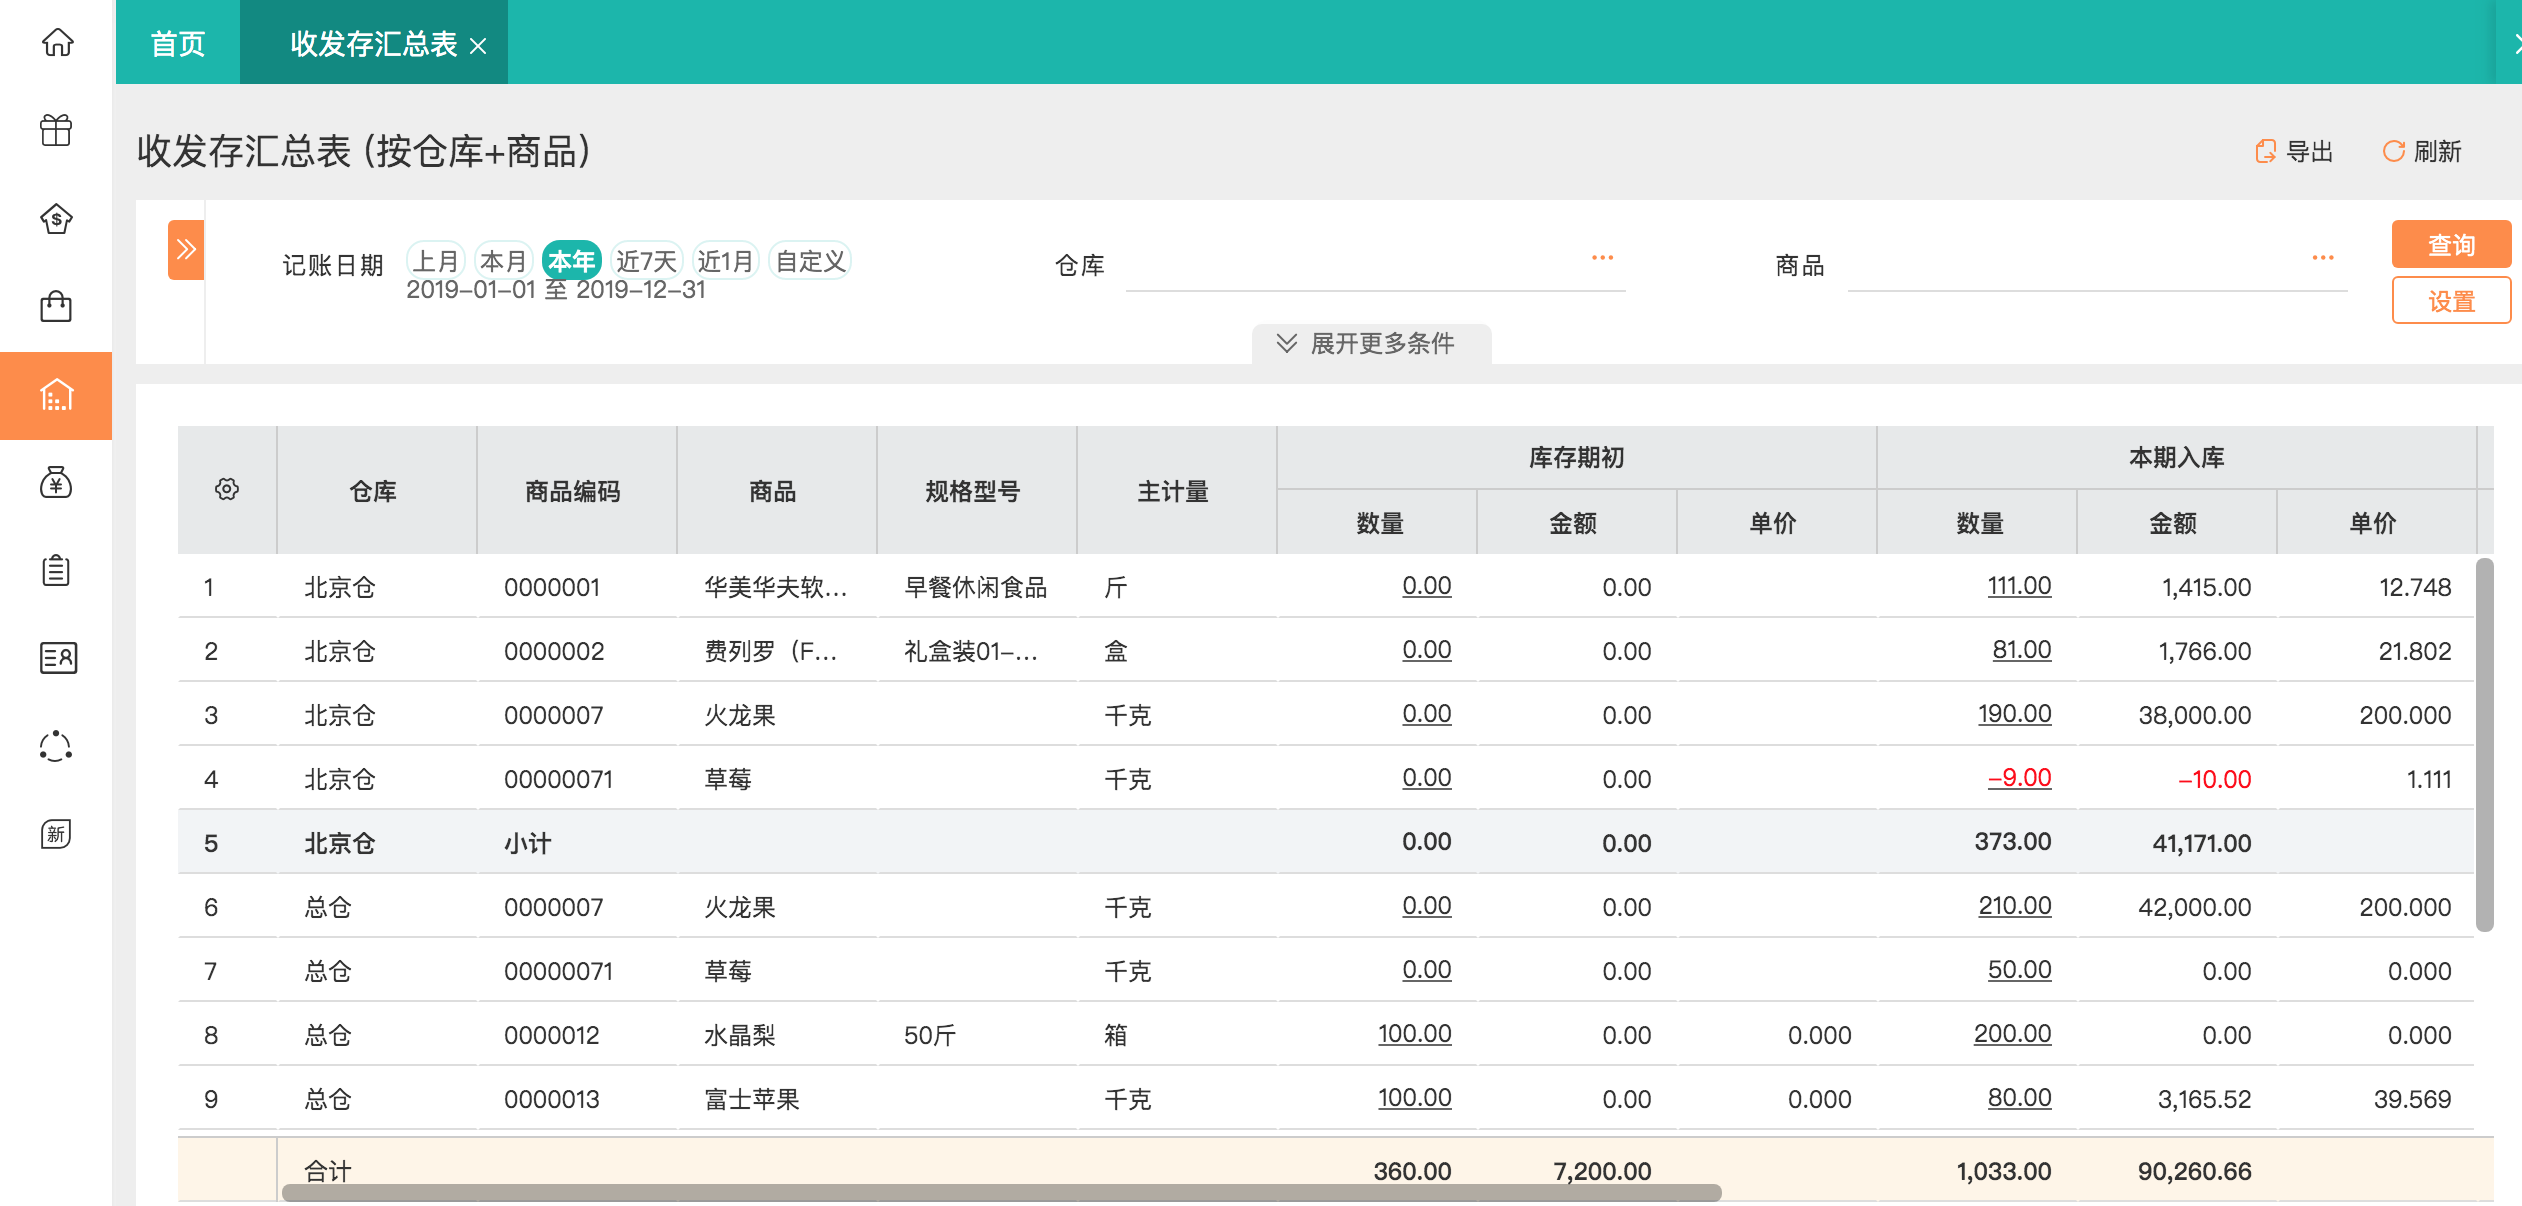
Task: Click the sync/refresh icon in sidebar
Action: tap(58, 745)
